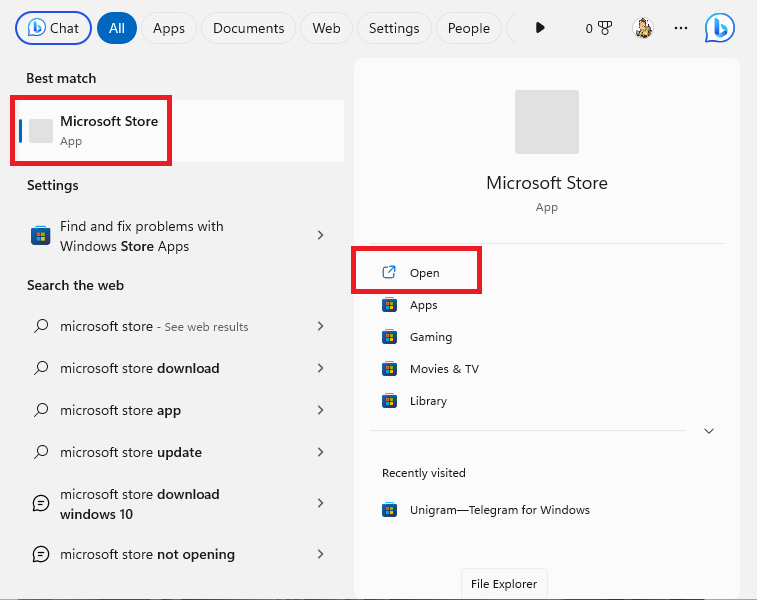Image resolution: width=757 pixels, height=600 pixels.
Task: Expand arrow beside 'microsoft store not opening'
Action: click(x=320, y=554)
